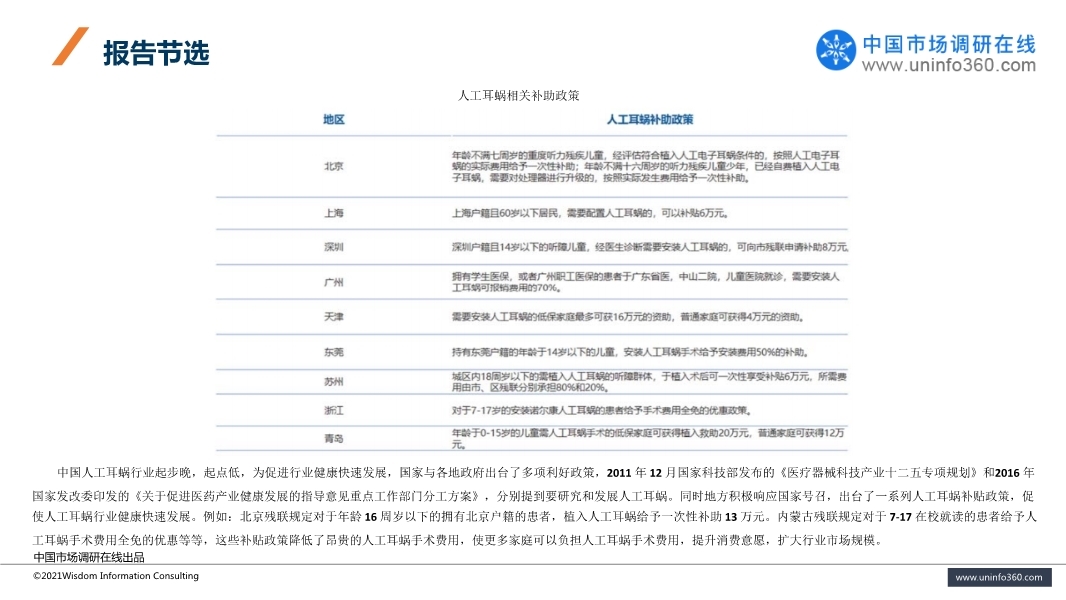The width and height of the screenshot is (1066, 600).
Task: Select the 东莞 region cell
Action: [x=334, y=352]
